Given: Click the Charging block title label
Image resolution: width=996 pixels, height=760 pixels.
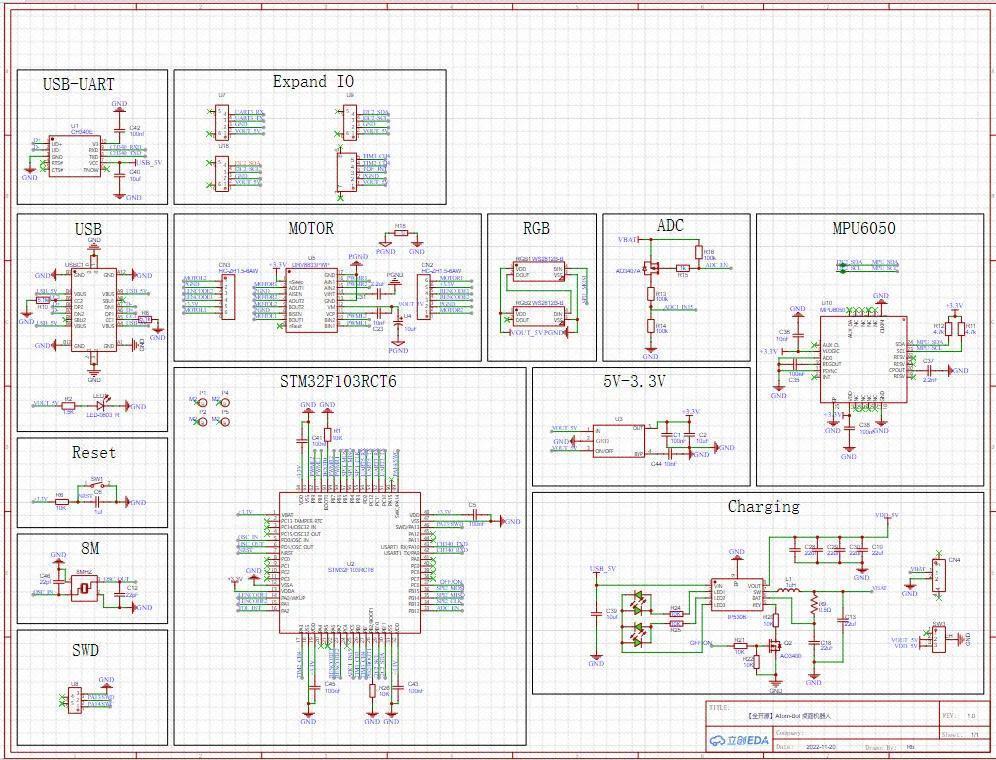Looking at the screenshot, I should click(763, 507).
